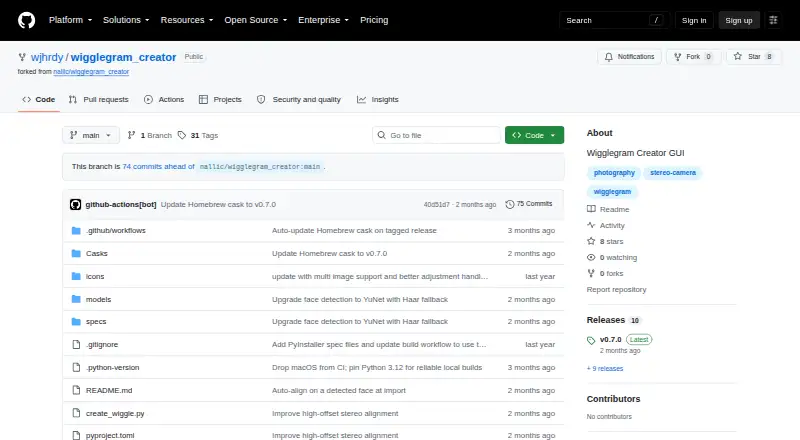Click the v0.7.0 release tag icon
Viewport: 800px width, 440px height.
[x=591, y=340]
